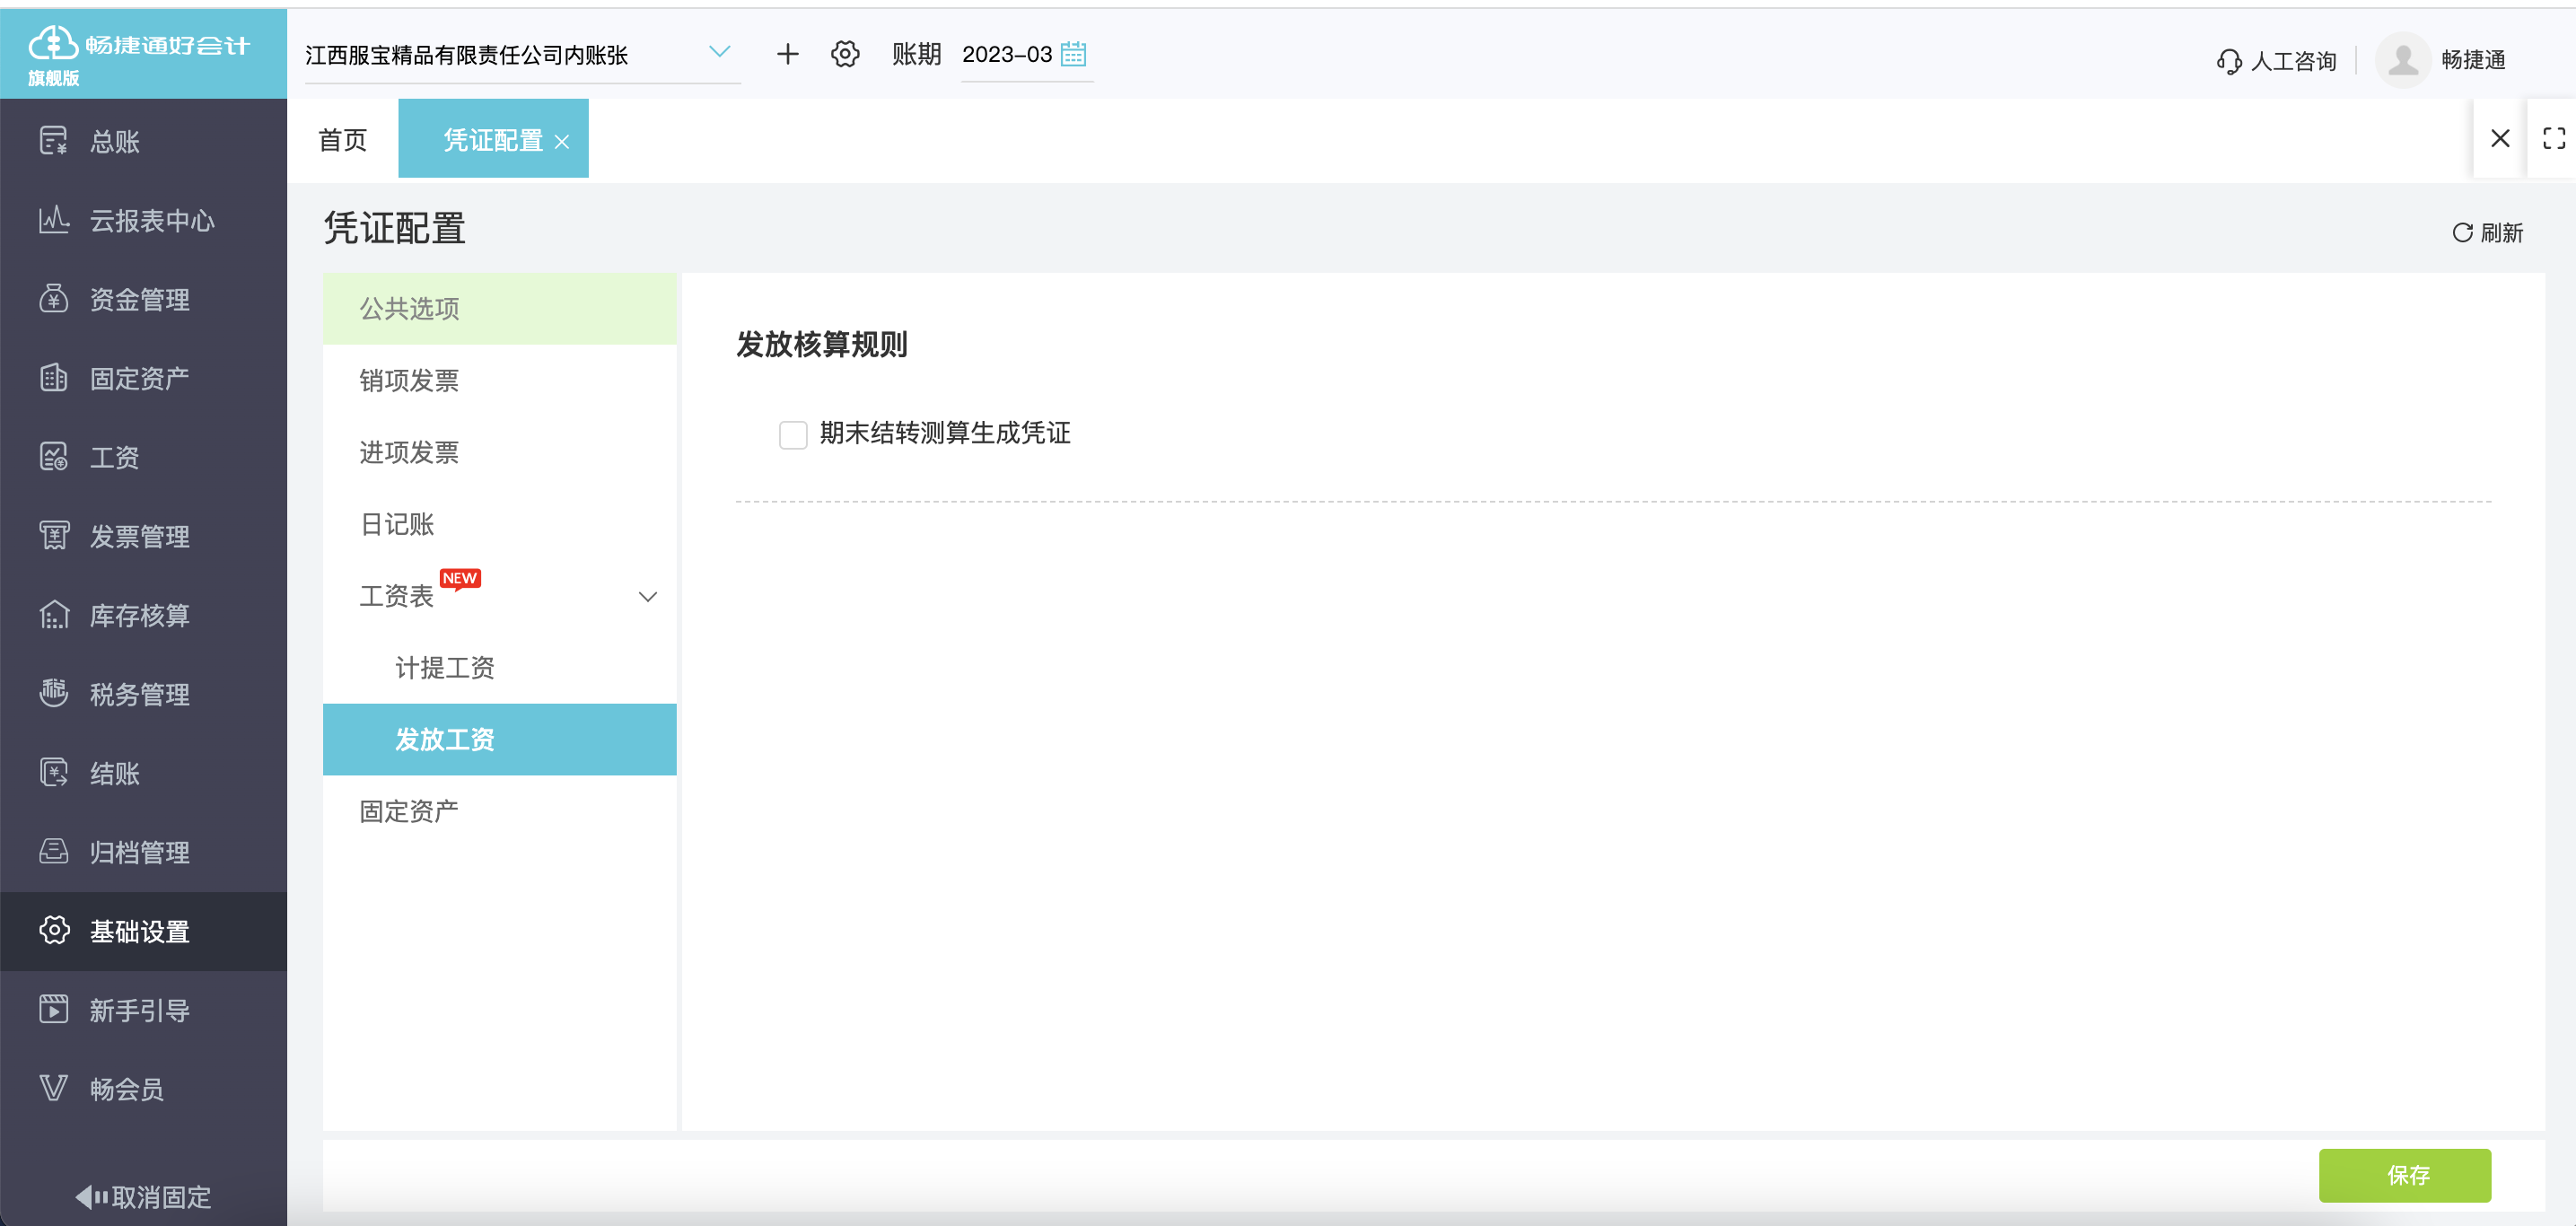Click the 刷新 button
This screenshot has width=2576, height=1226.
click(x=2493, y=230)
